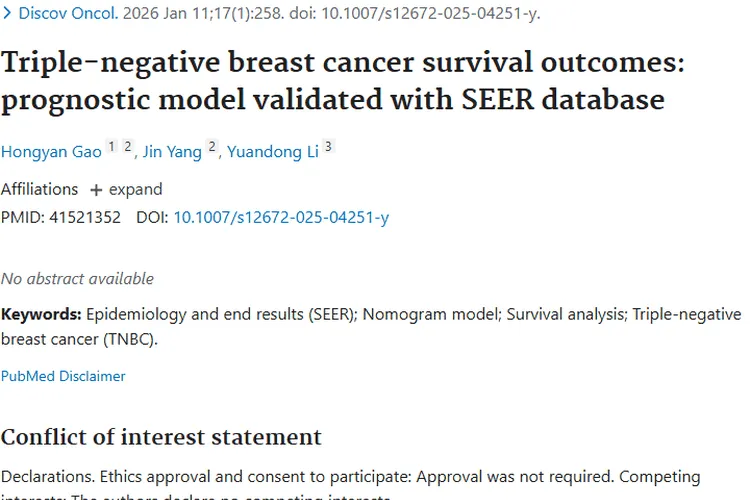Click affiliation superscript 3 after Yuandong Li
Viewport: 750px width, 500px height.
point(328,146)
